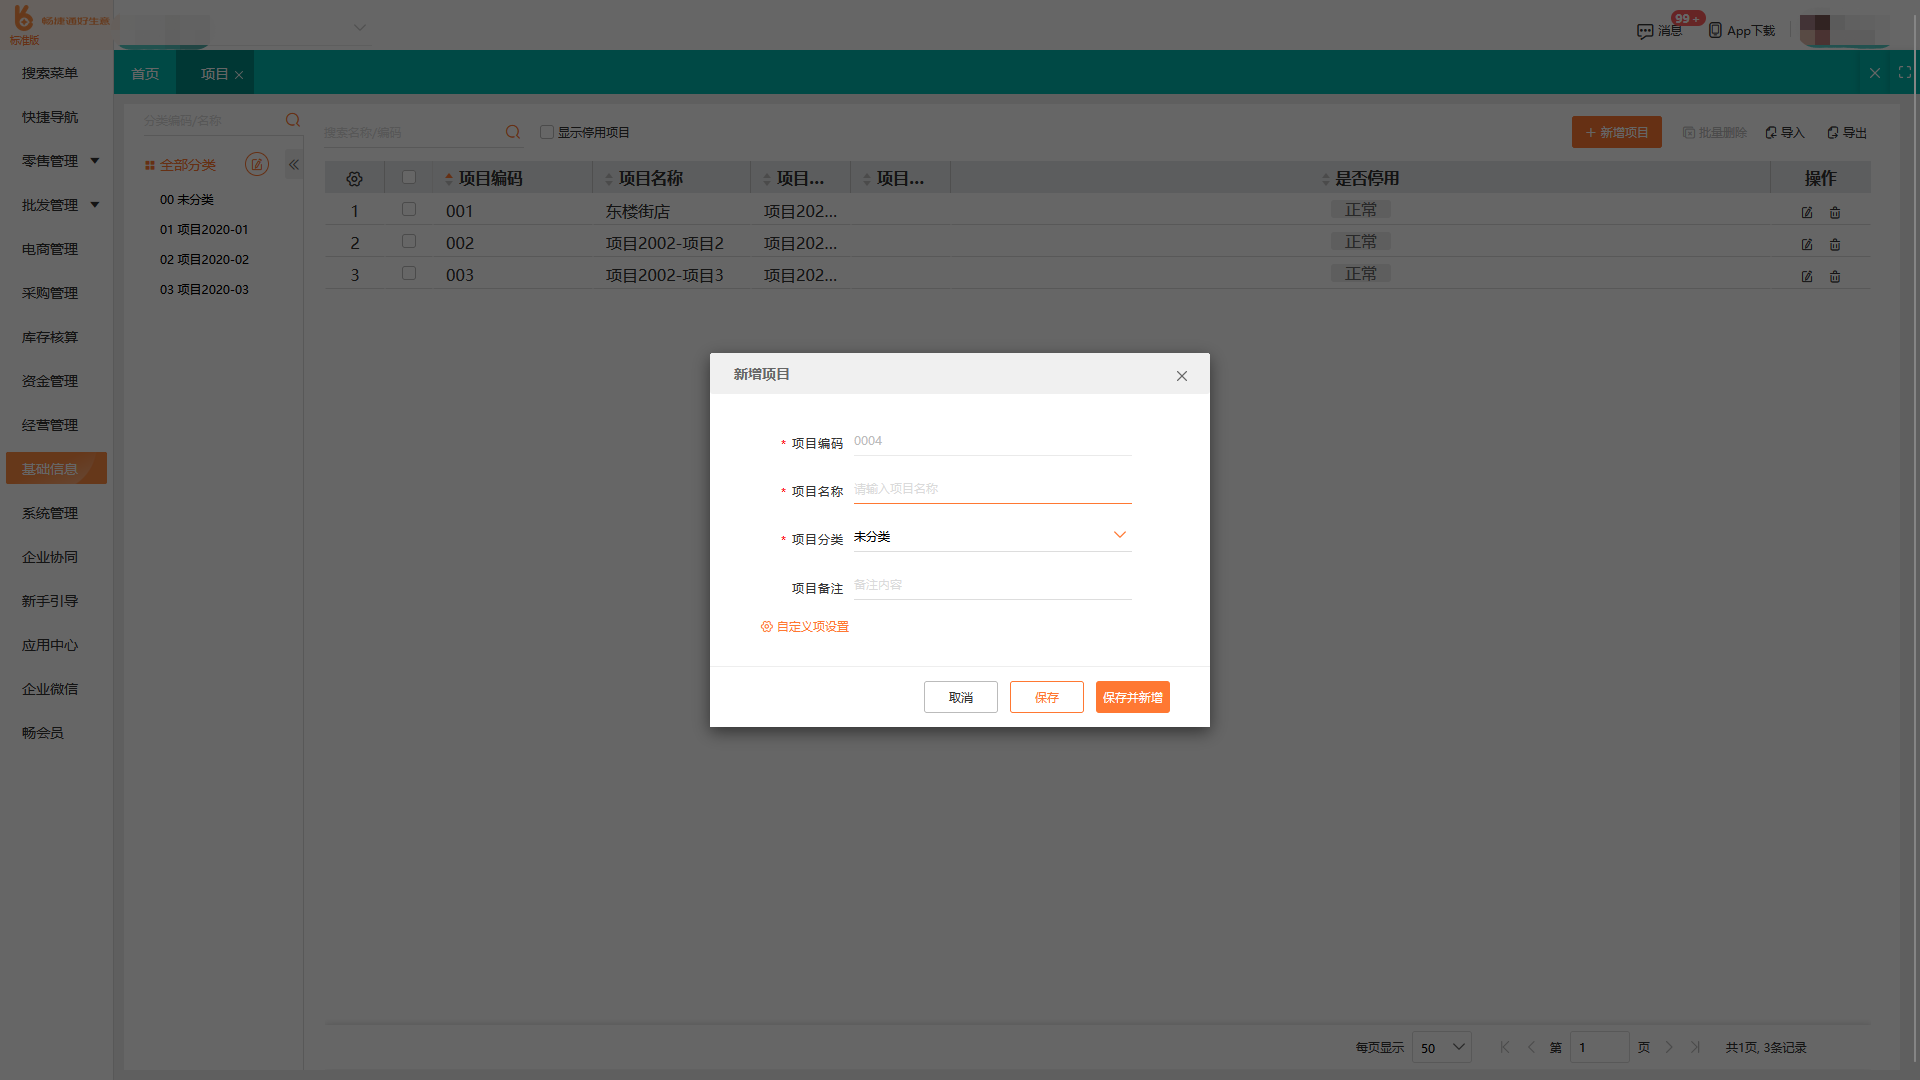The height and width of the screenshot is (1080, 1920).
Task: Click the settings gear icon in table header
Action: 353,178
